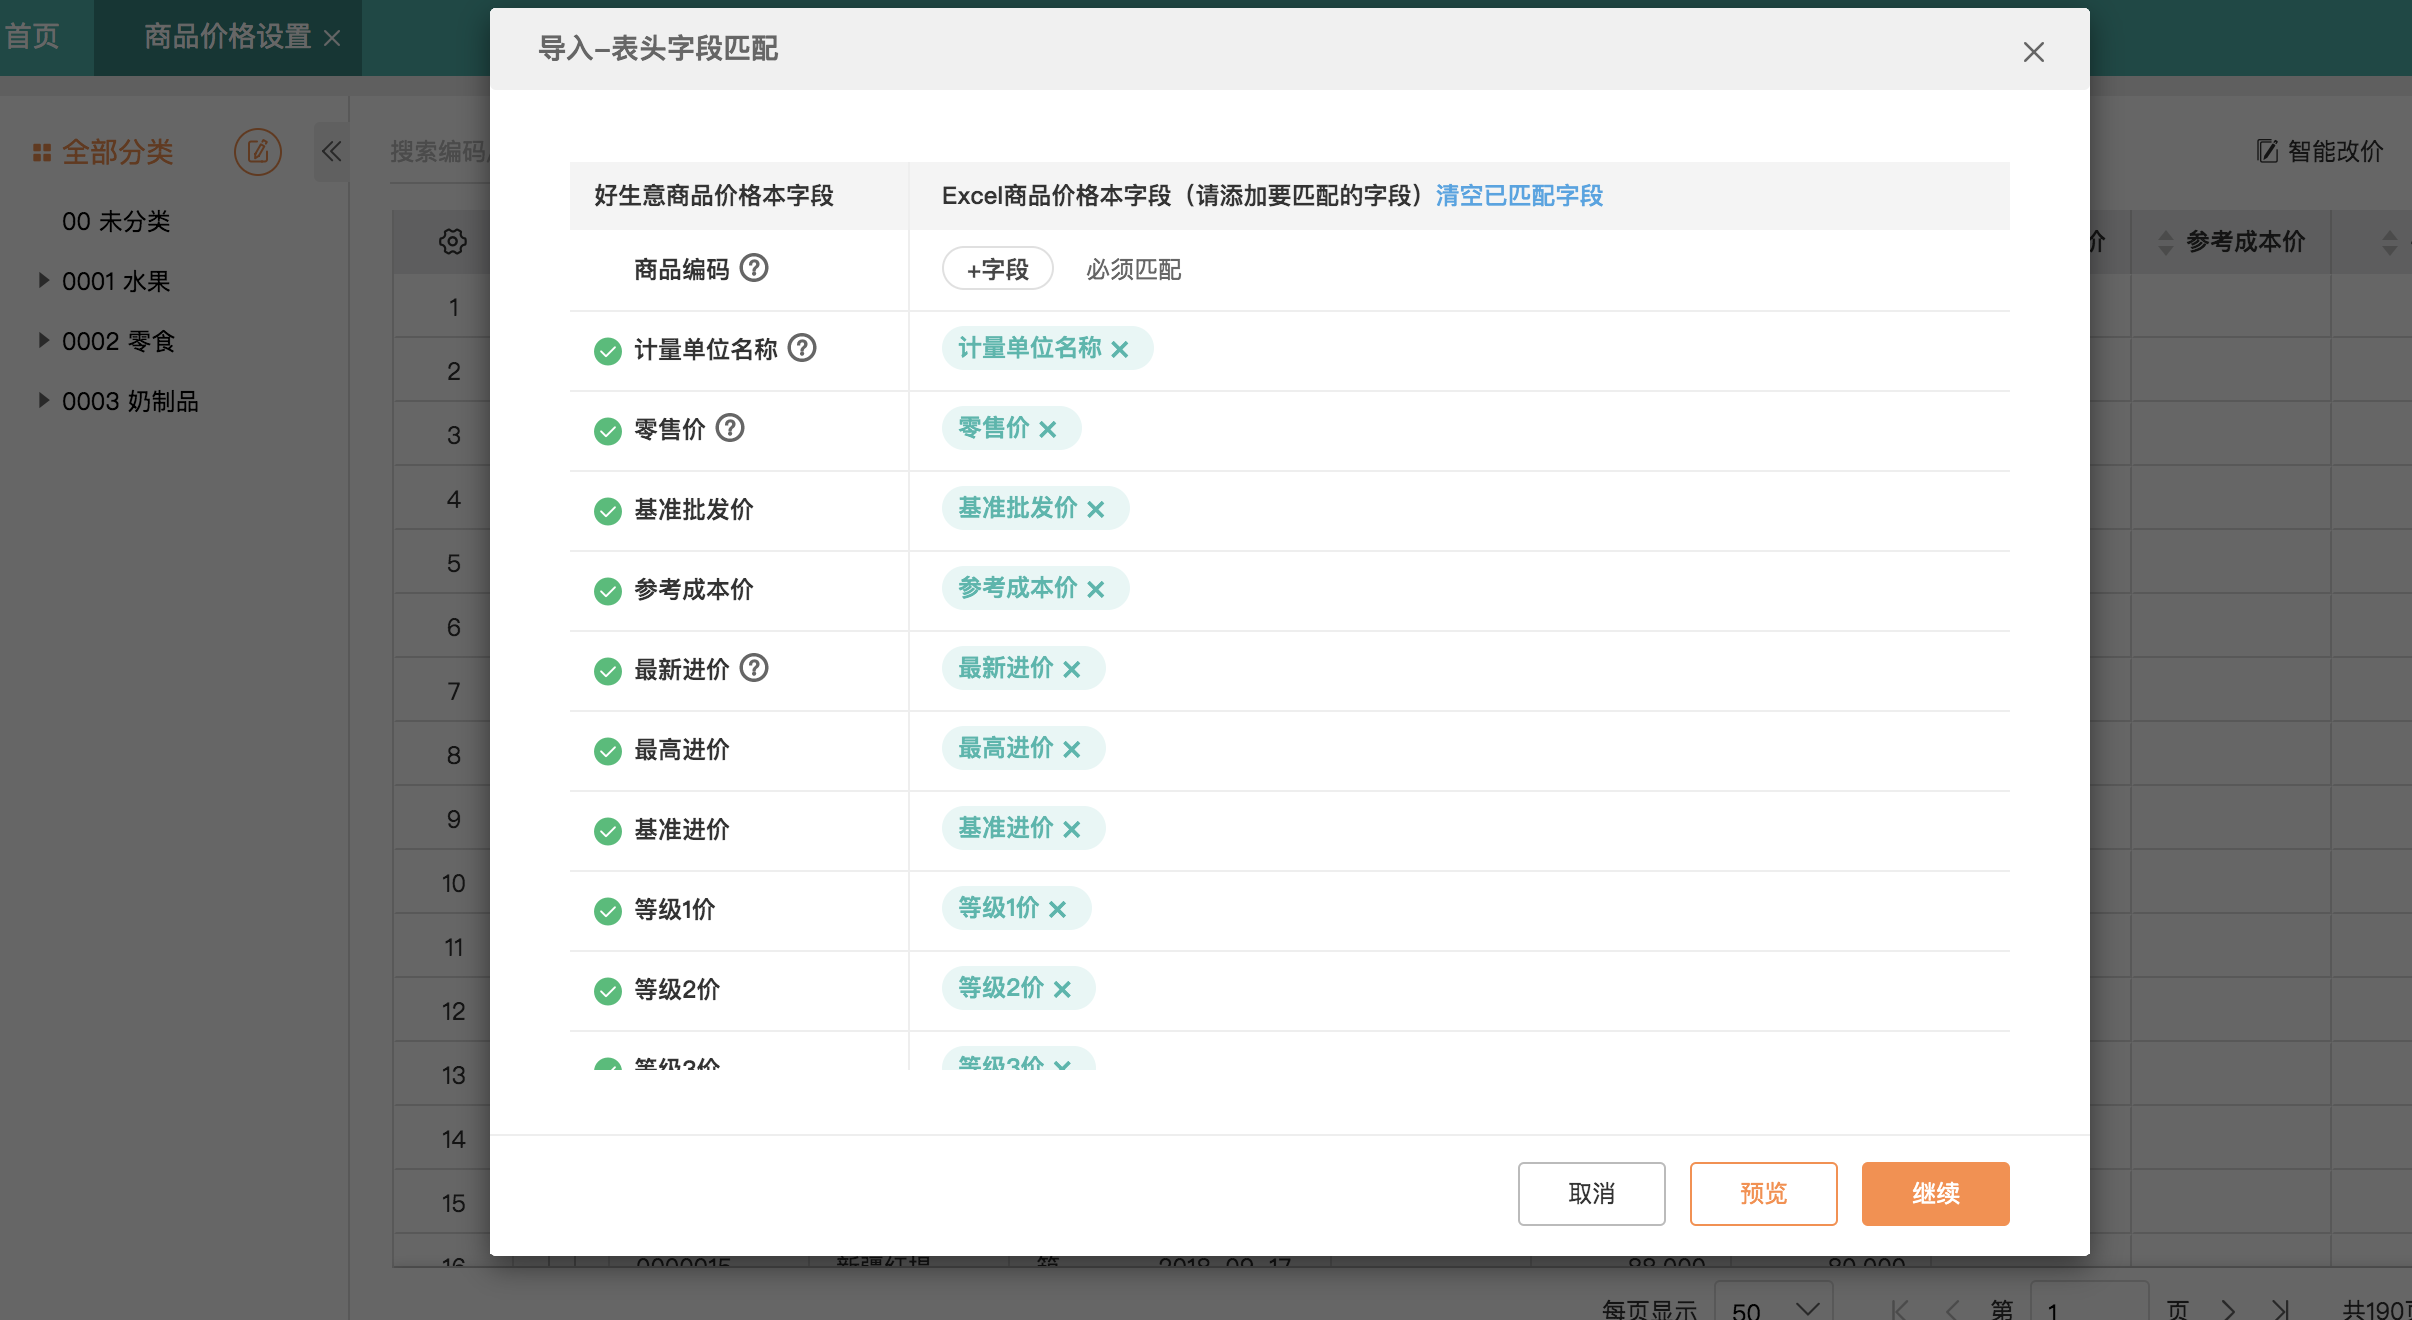
Task: Click the edit icon next to 全部分类
Action: click(x=258, y=151)
